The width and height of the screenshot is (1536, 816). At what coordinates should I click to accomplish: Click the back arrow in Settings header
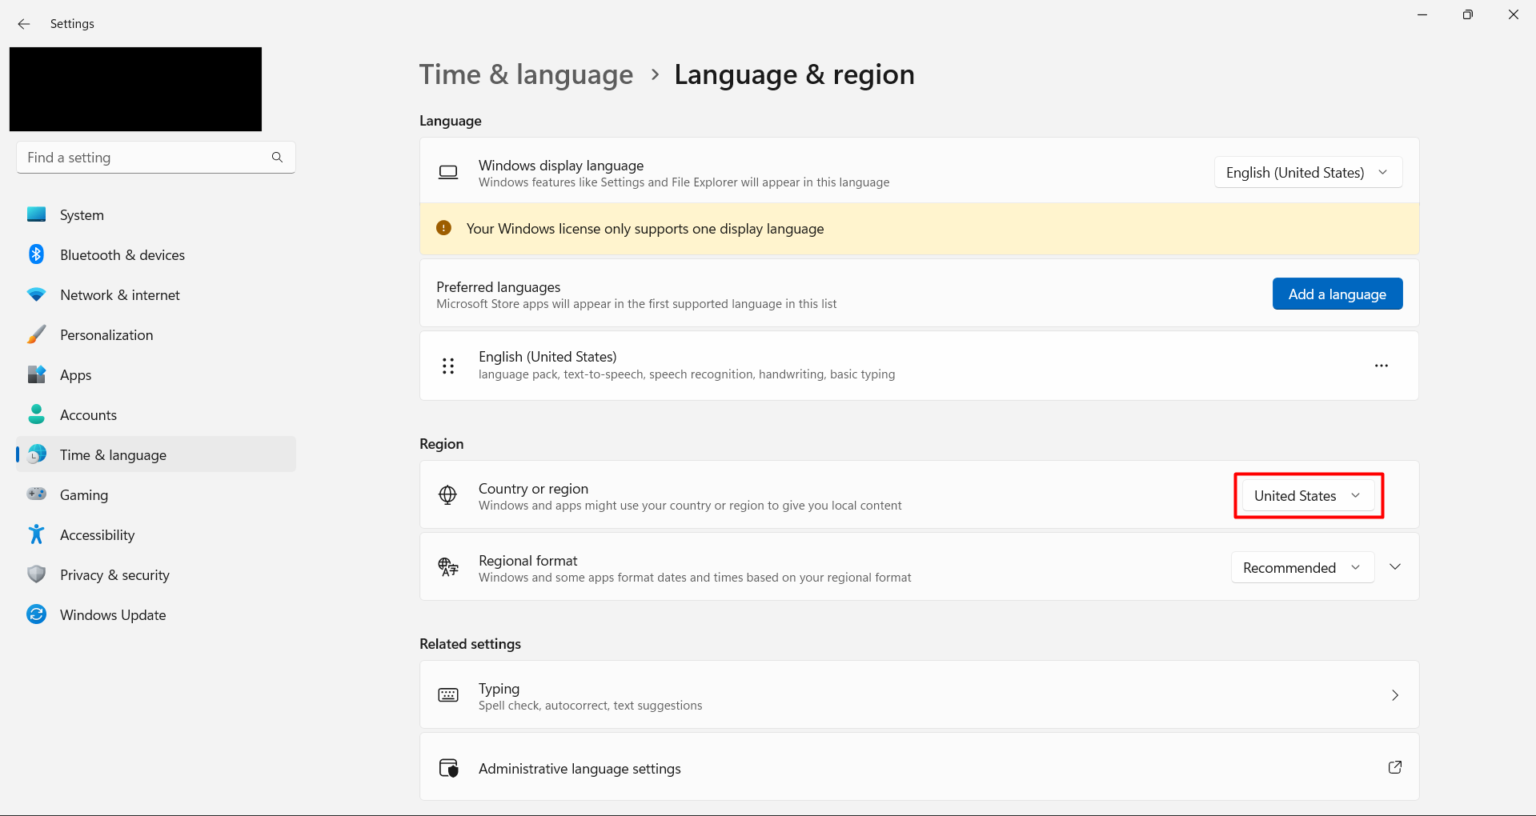click(24, 24)
